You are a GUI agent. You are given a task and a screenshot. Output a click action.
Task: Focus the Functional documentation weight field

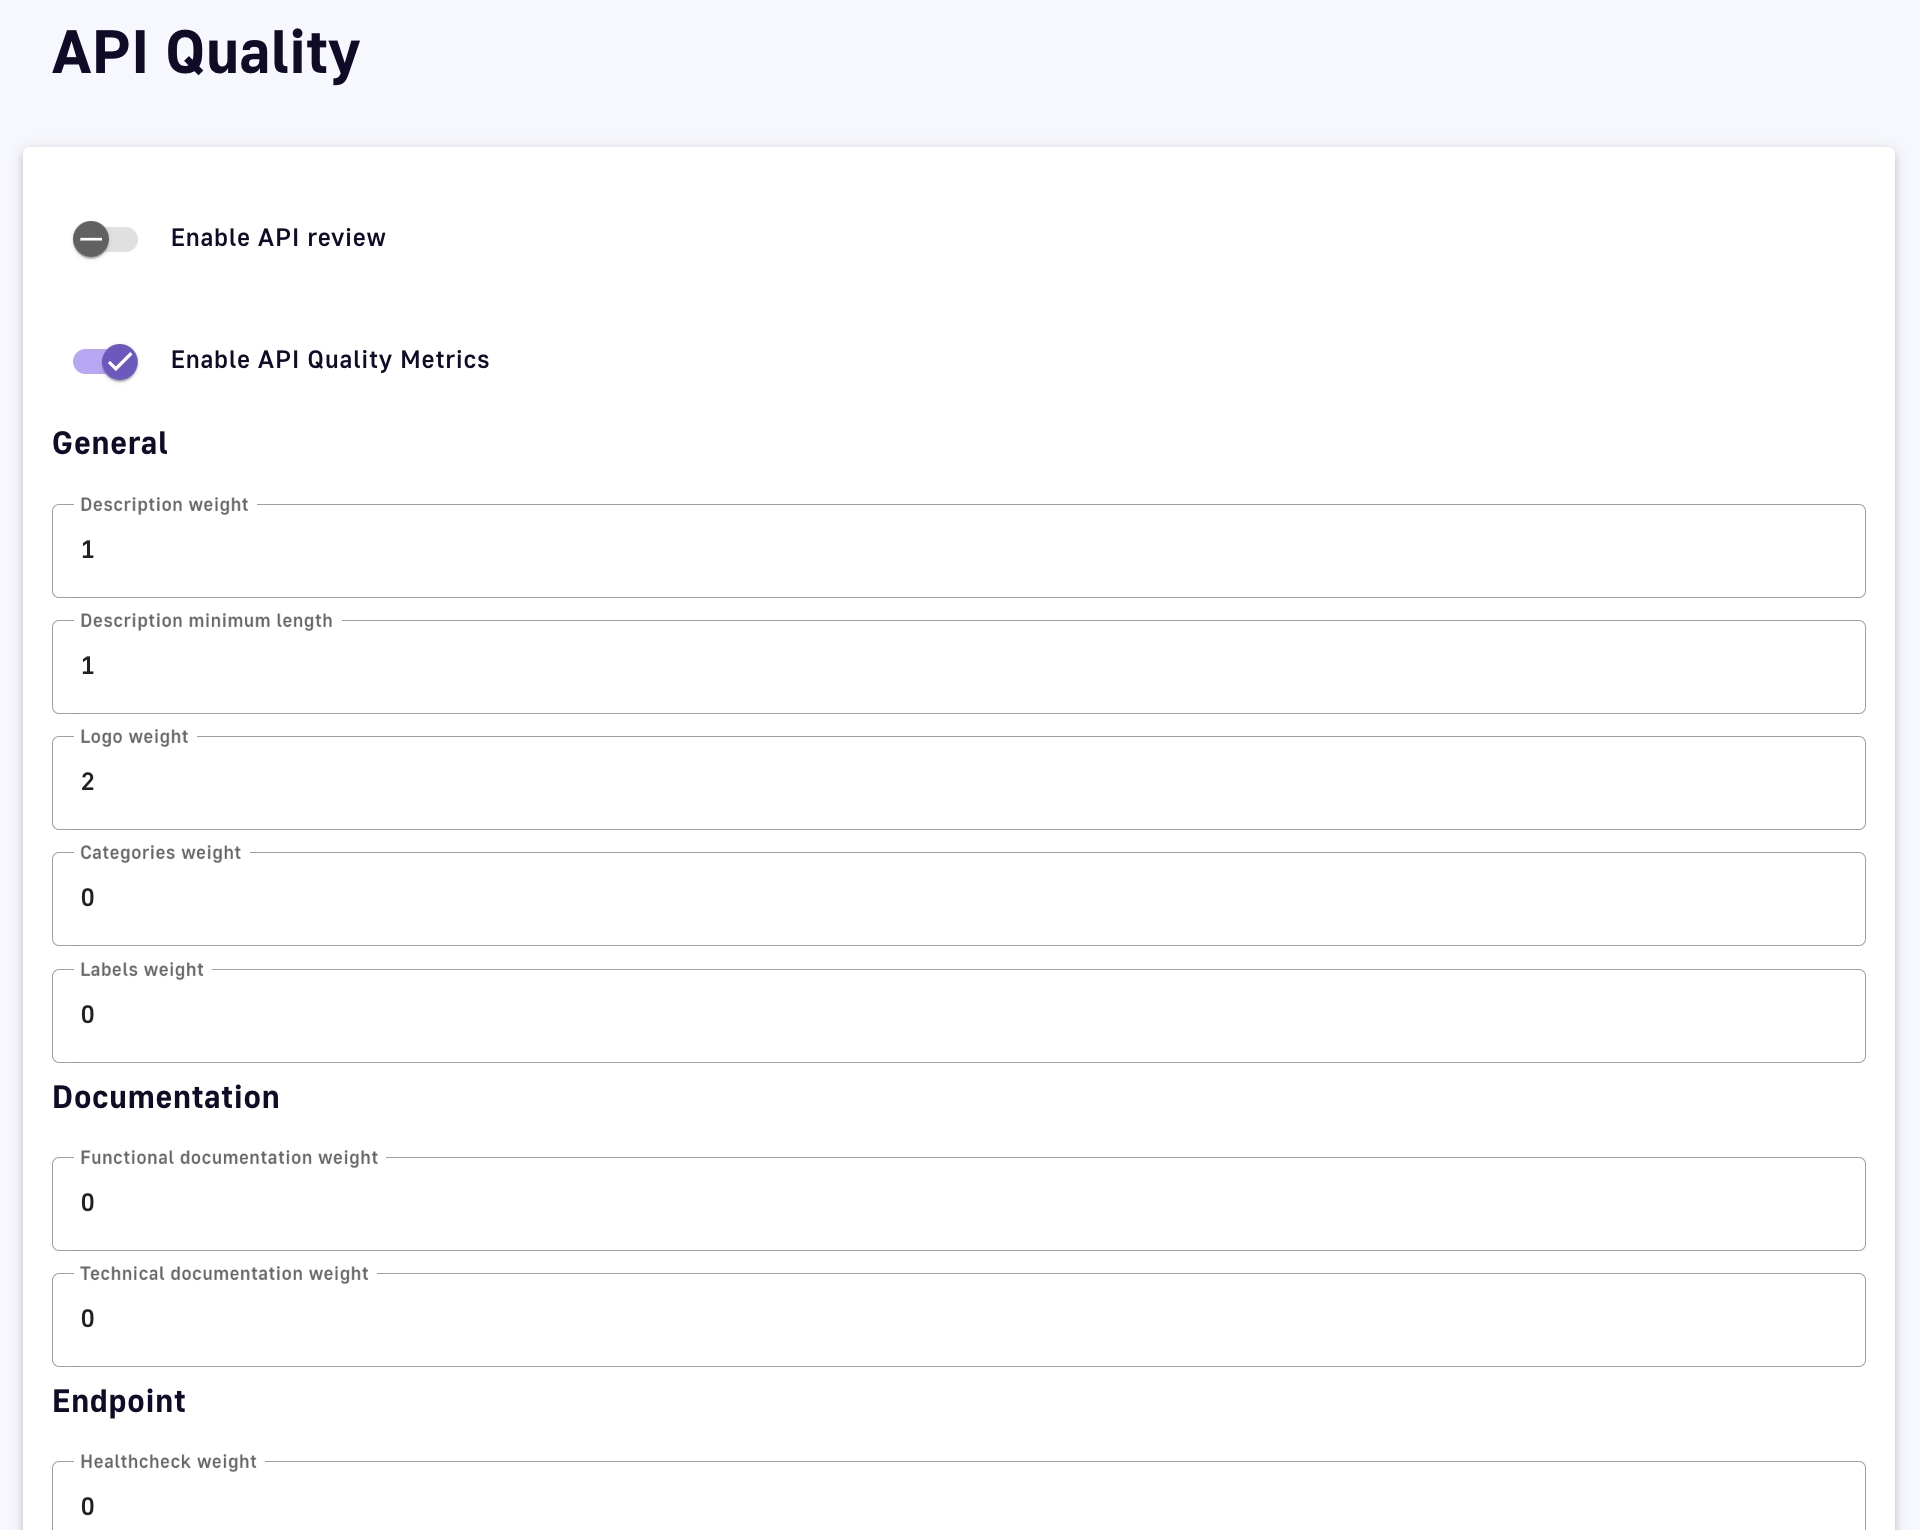958,1204
